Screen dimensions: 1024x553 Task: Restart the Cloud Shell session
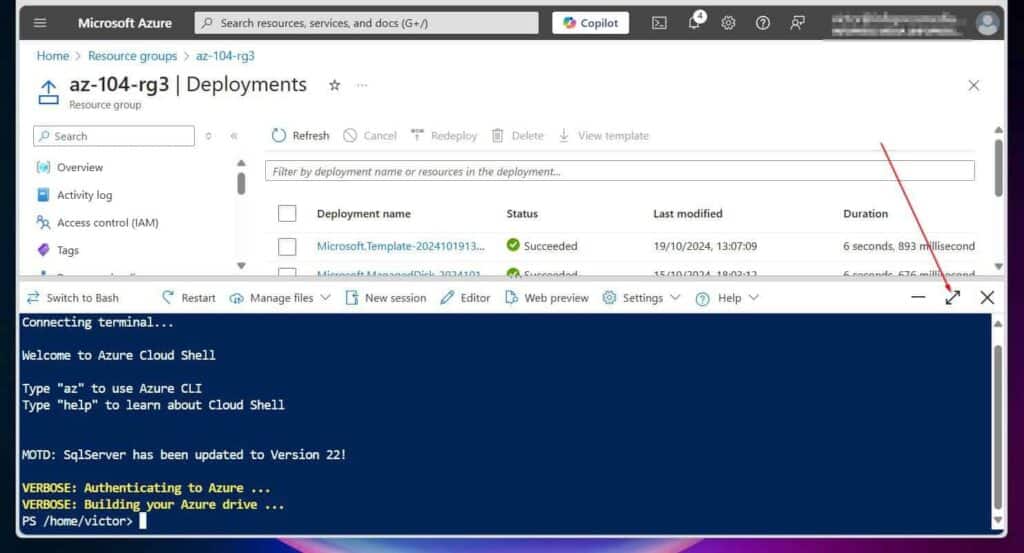click(188, 298)
